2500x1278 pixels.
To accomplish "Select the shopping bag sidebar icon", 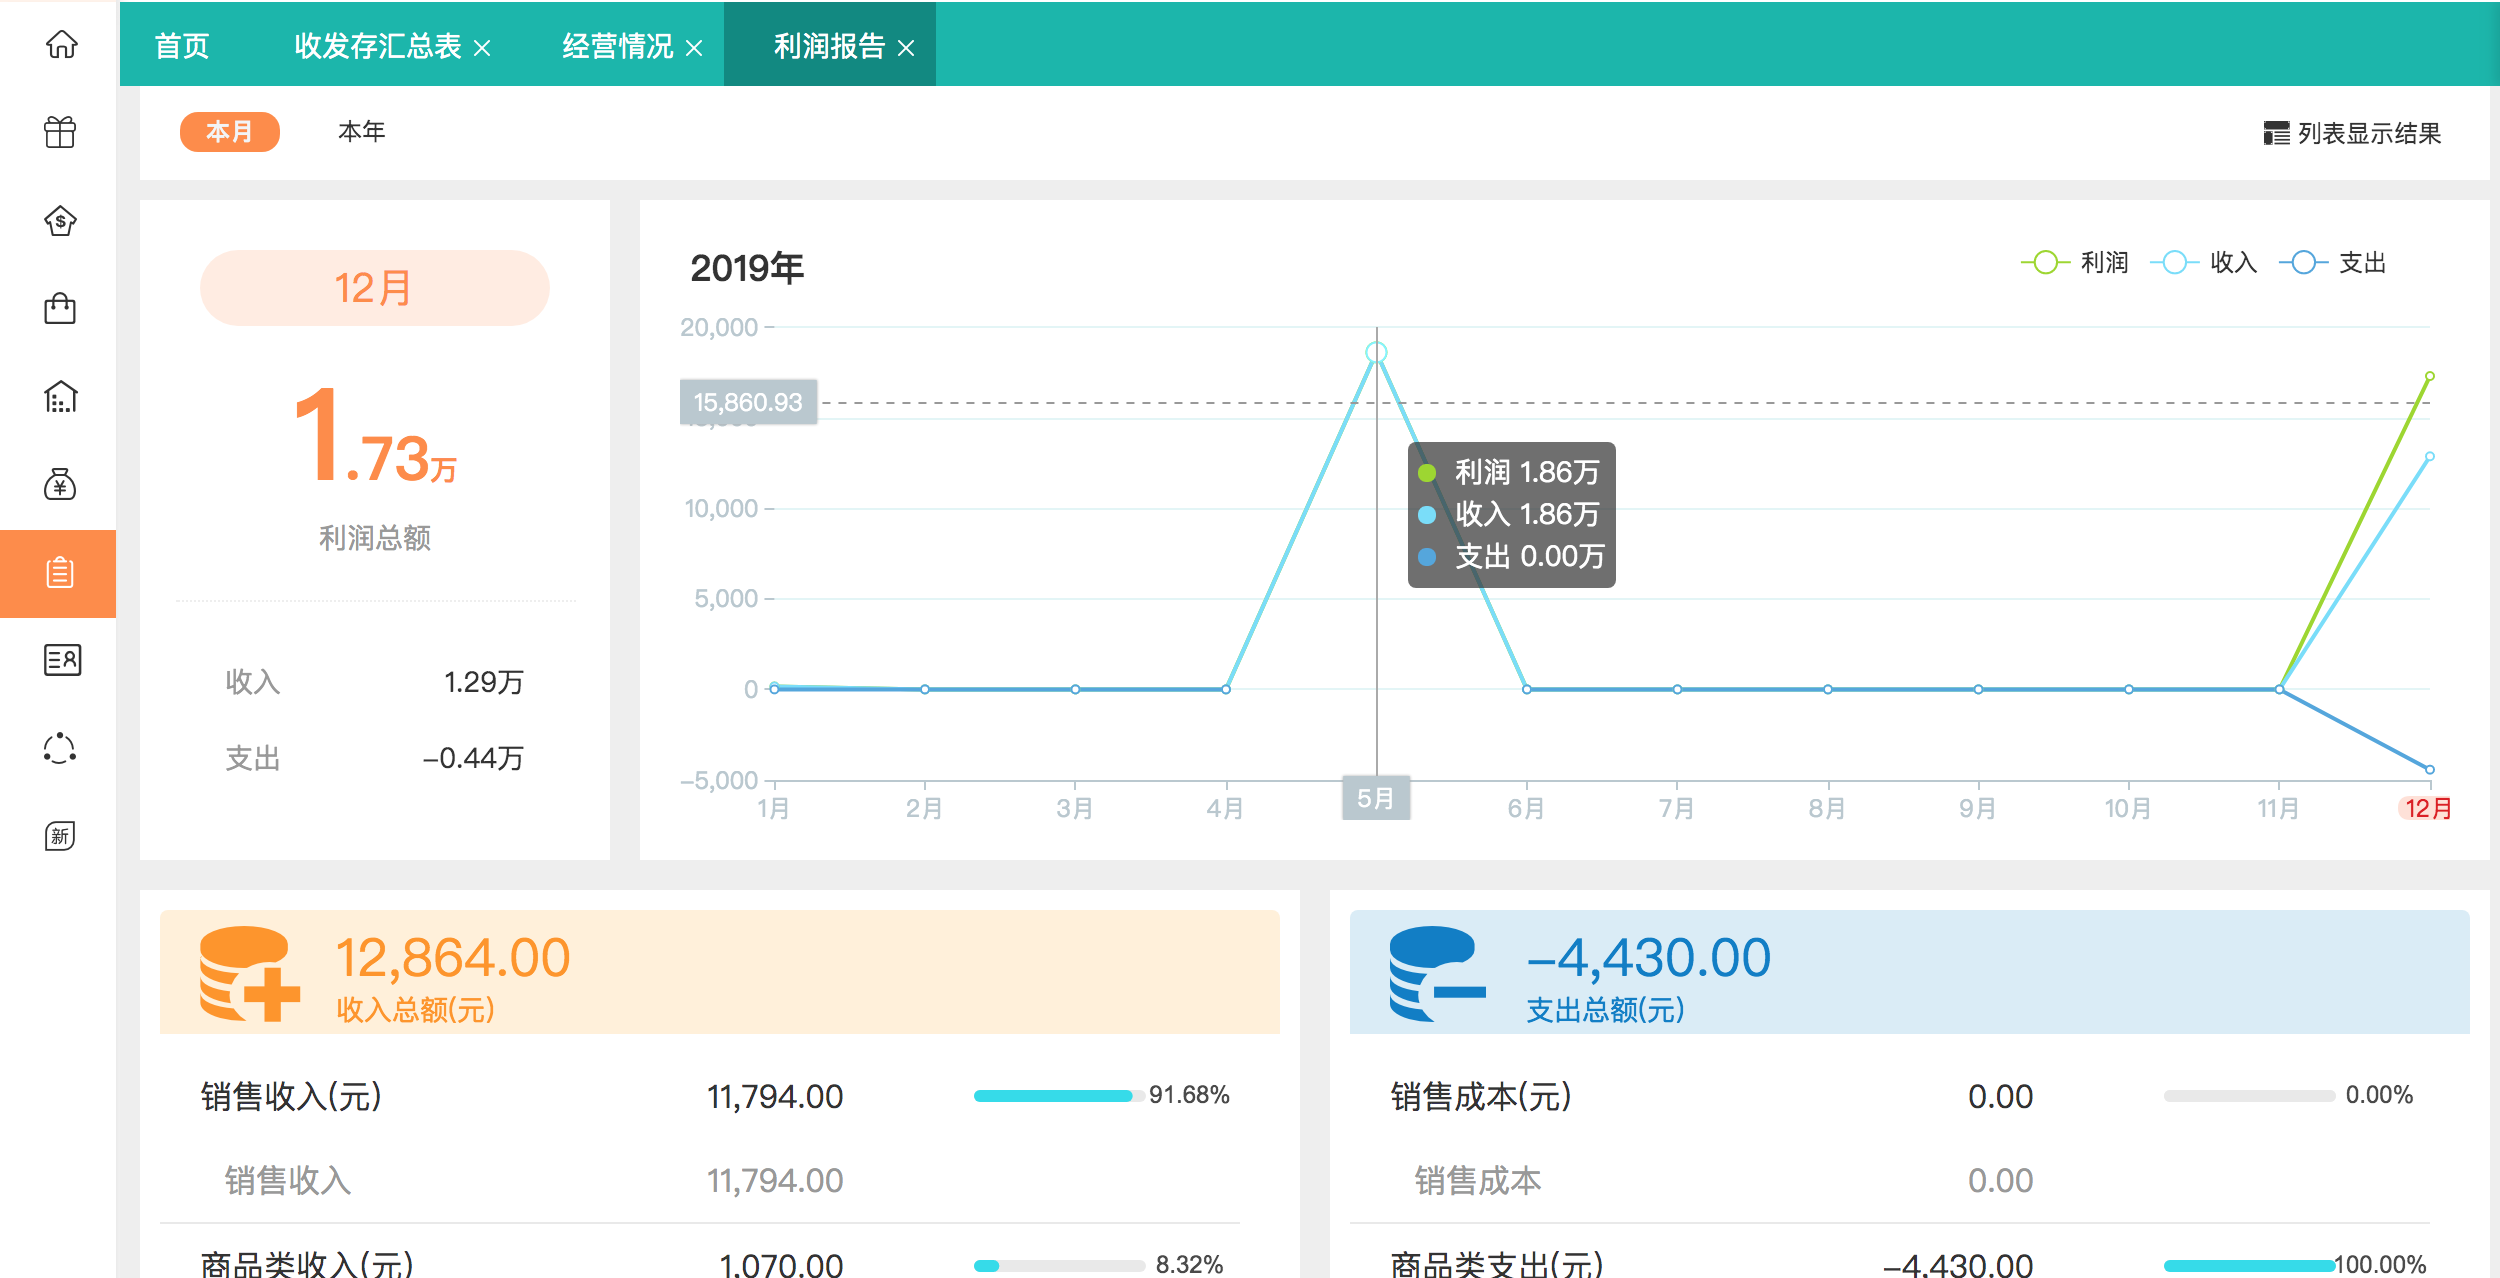I will (x=60, y=308).
